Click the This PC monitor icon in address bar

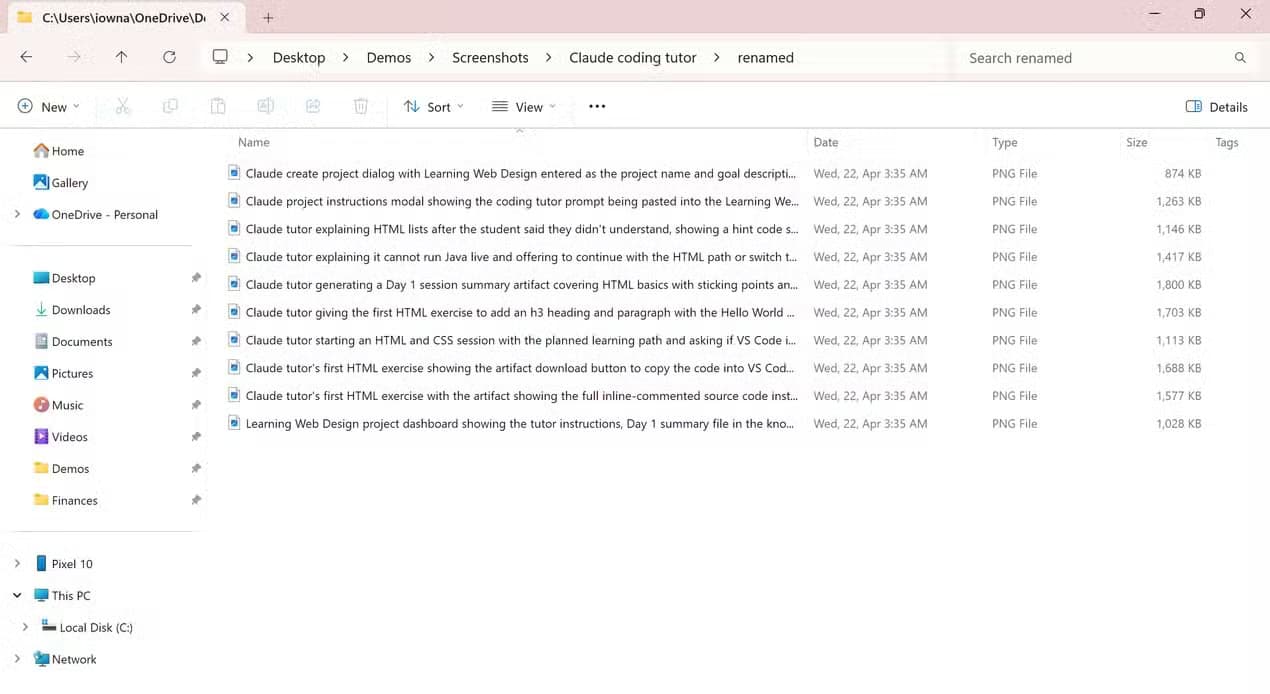click(x=220, y=57)
